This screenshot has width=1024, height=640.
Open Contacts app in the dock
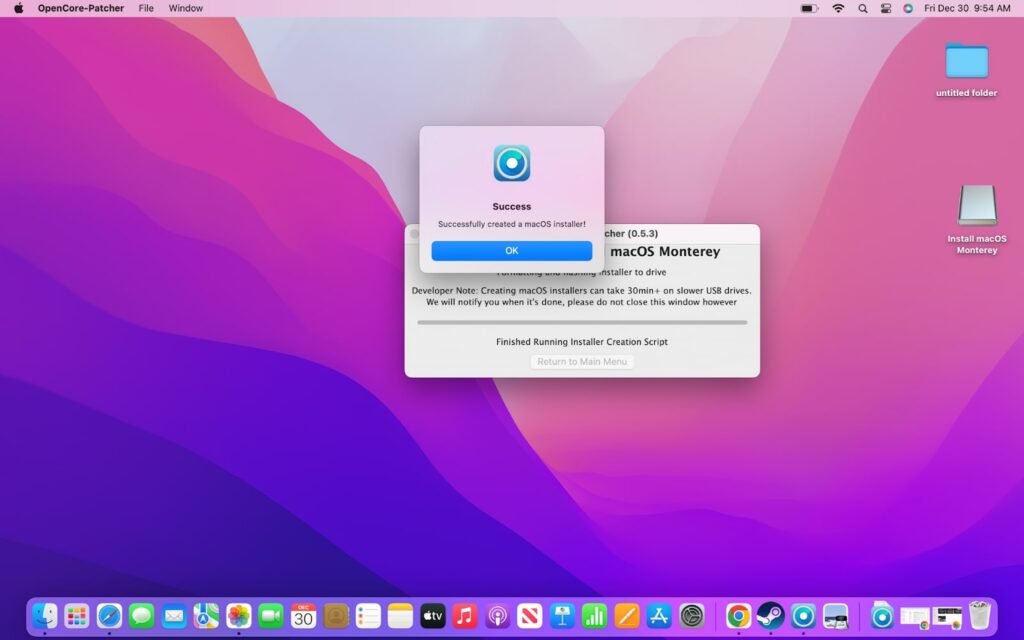(336, 616)
